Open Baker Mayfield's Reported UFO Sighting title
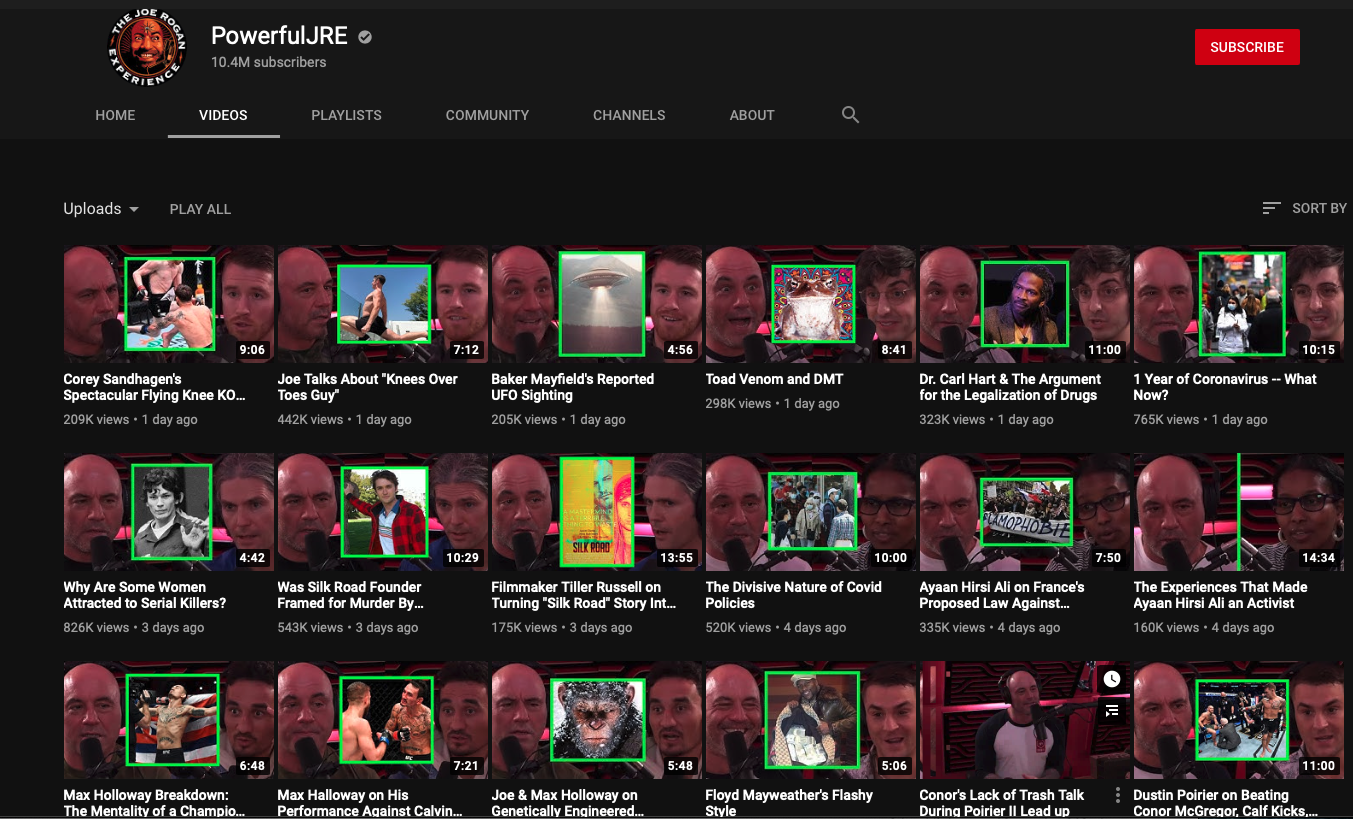The width and height of the screenshot is (1353, 819). point(572,387)
